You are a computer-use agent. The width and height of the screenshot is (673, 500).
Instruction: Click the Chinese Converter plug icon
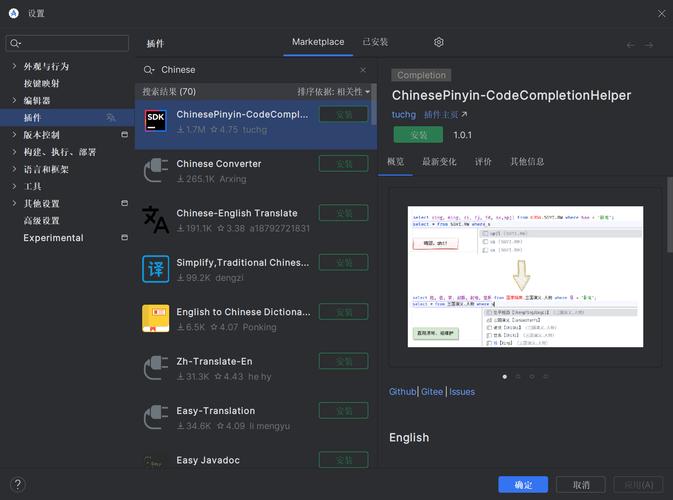[155, 171]
